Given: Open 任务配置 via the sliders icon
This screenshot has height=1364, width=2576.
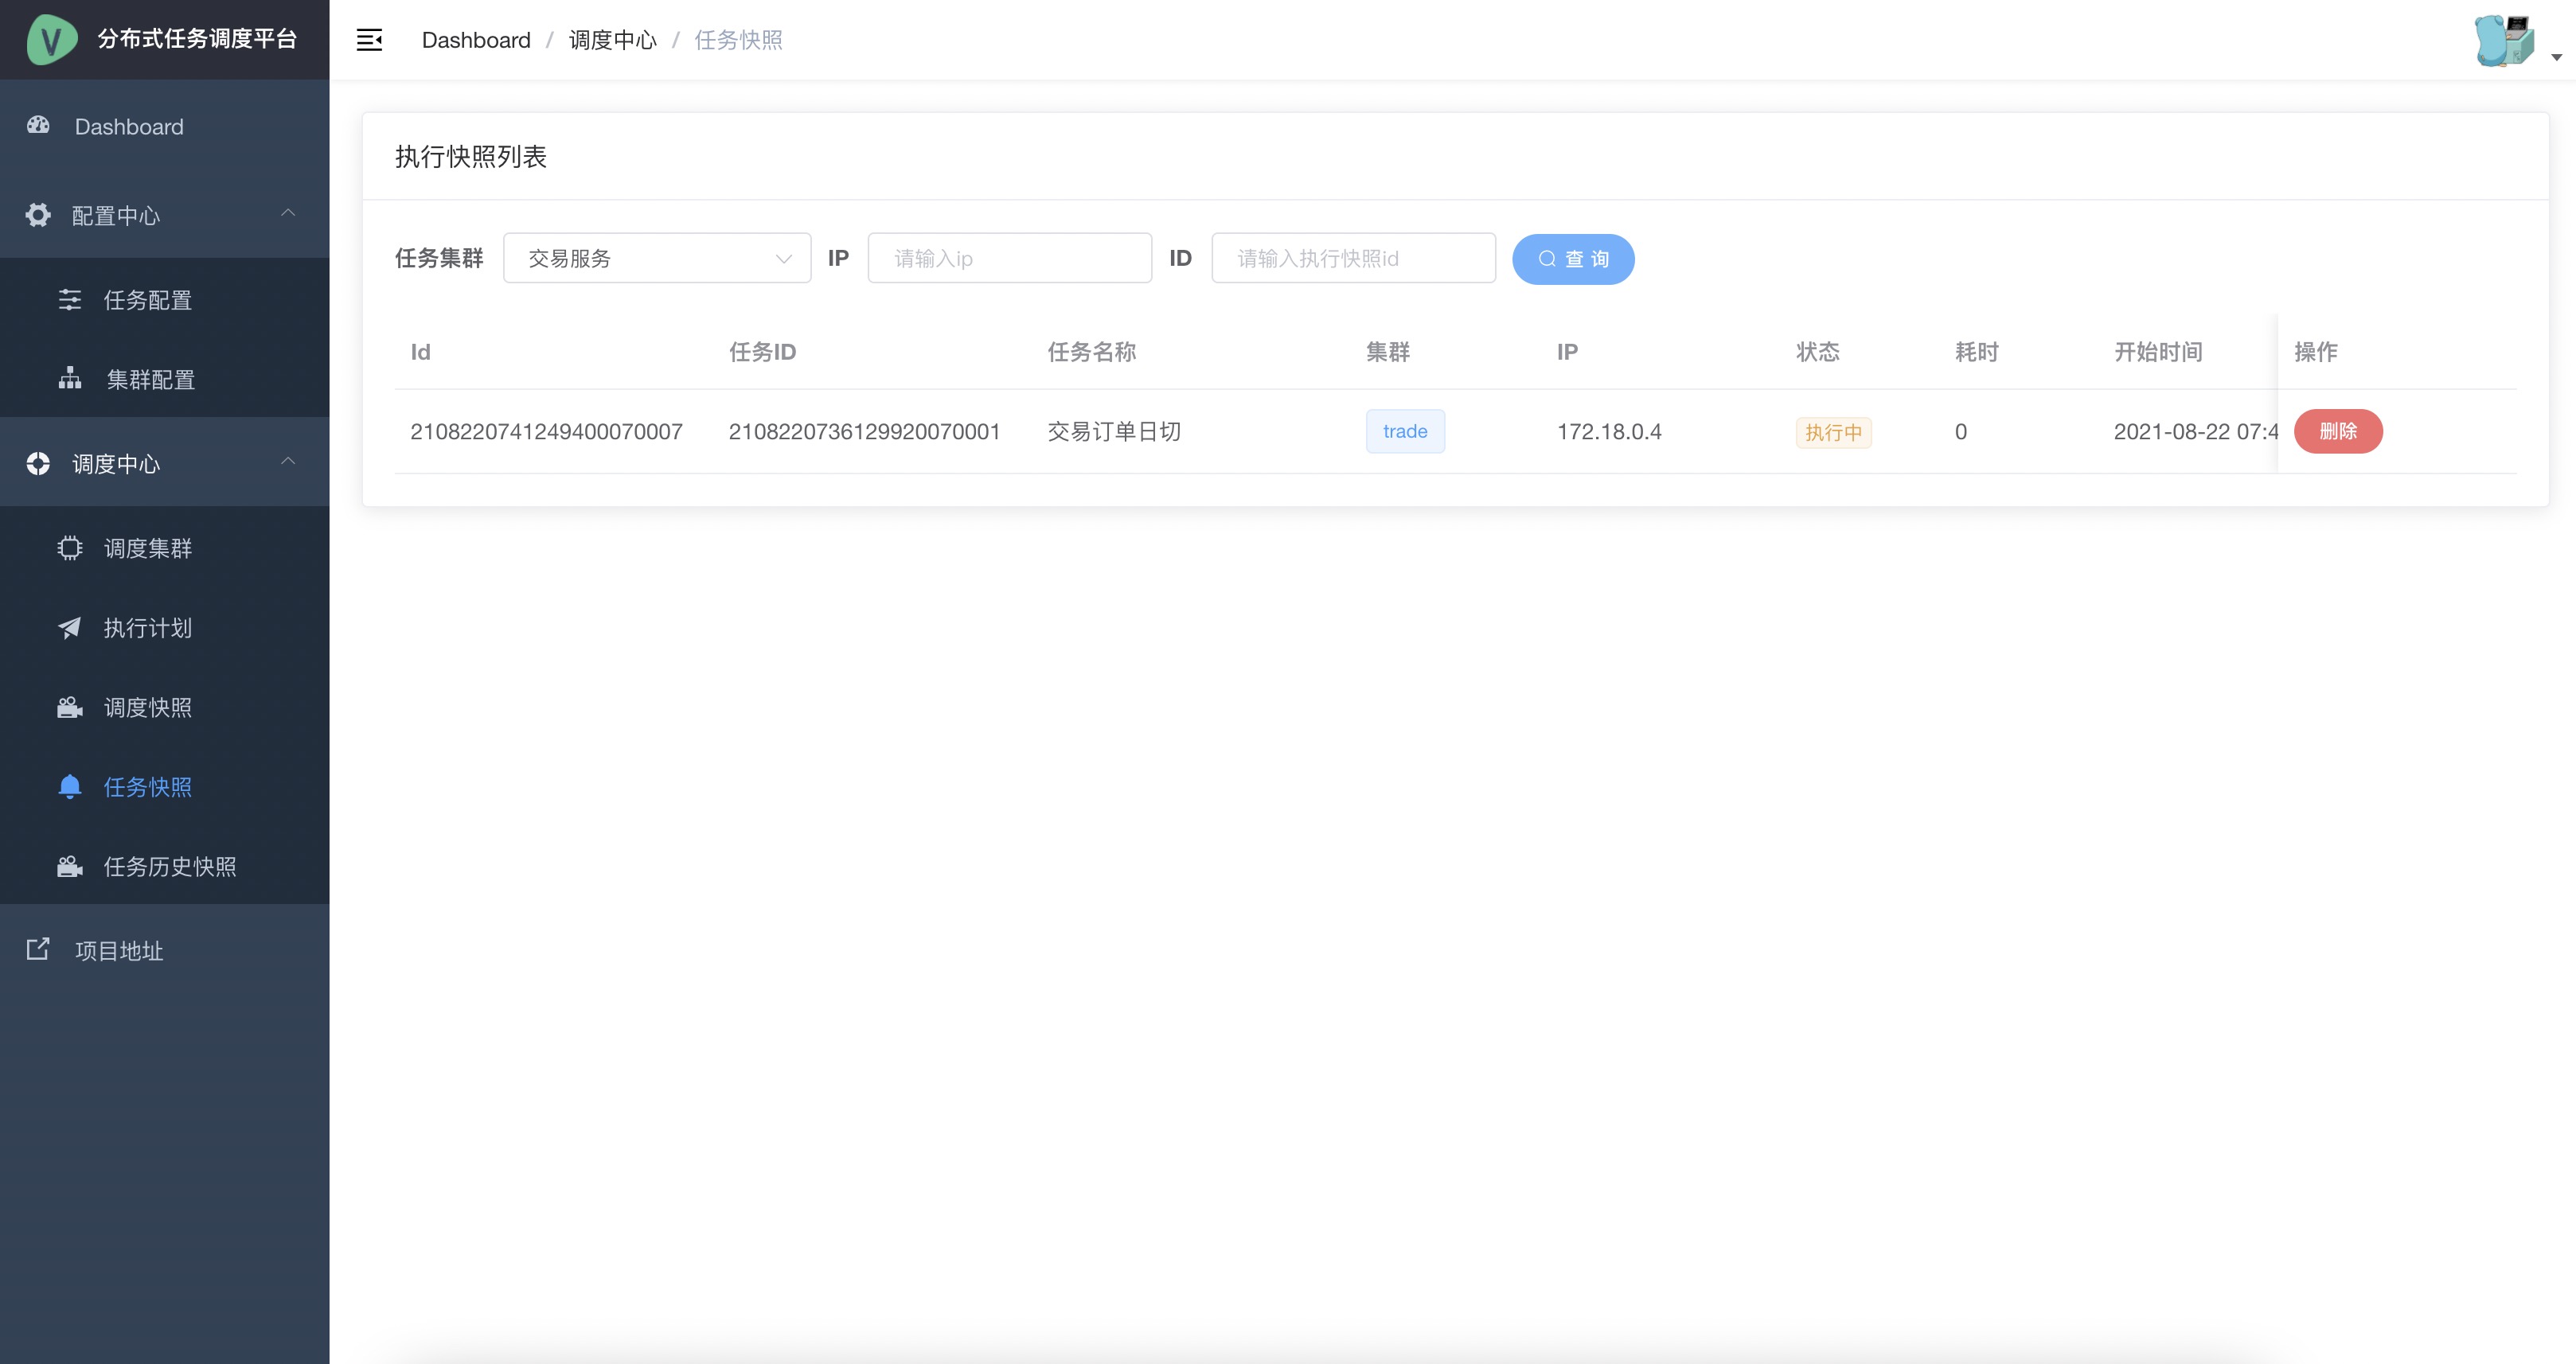Looking at the screenshot, I should click(x=70, y=299).
